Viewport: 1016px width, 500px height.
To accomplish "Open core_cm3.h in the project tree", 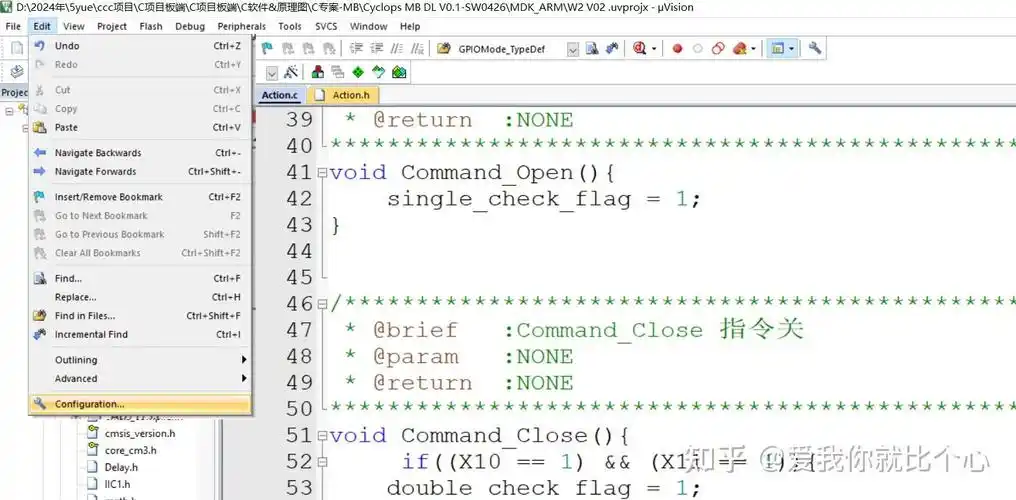I will pyautogui.click(x=130, y=450).
